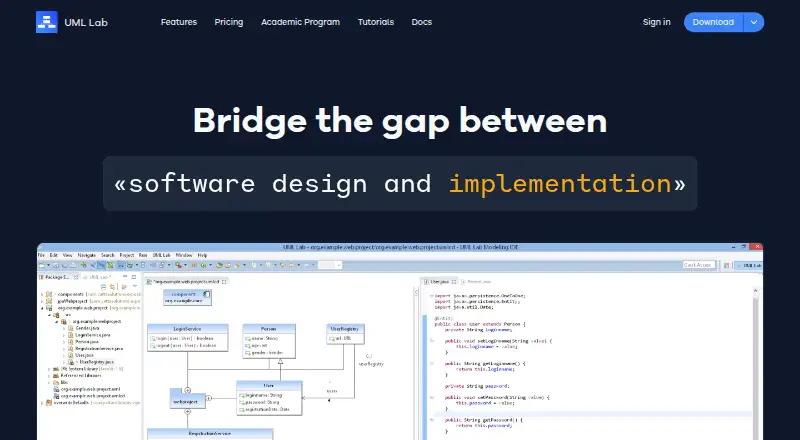Expand the JRE System Library node
800x440 pixels.
49,369
